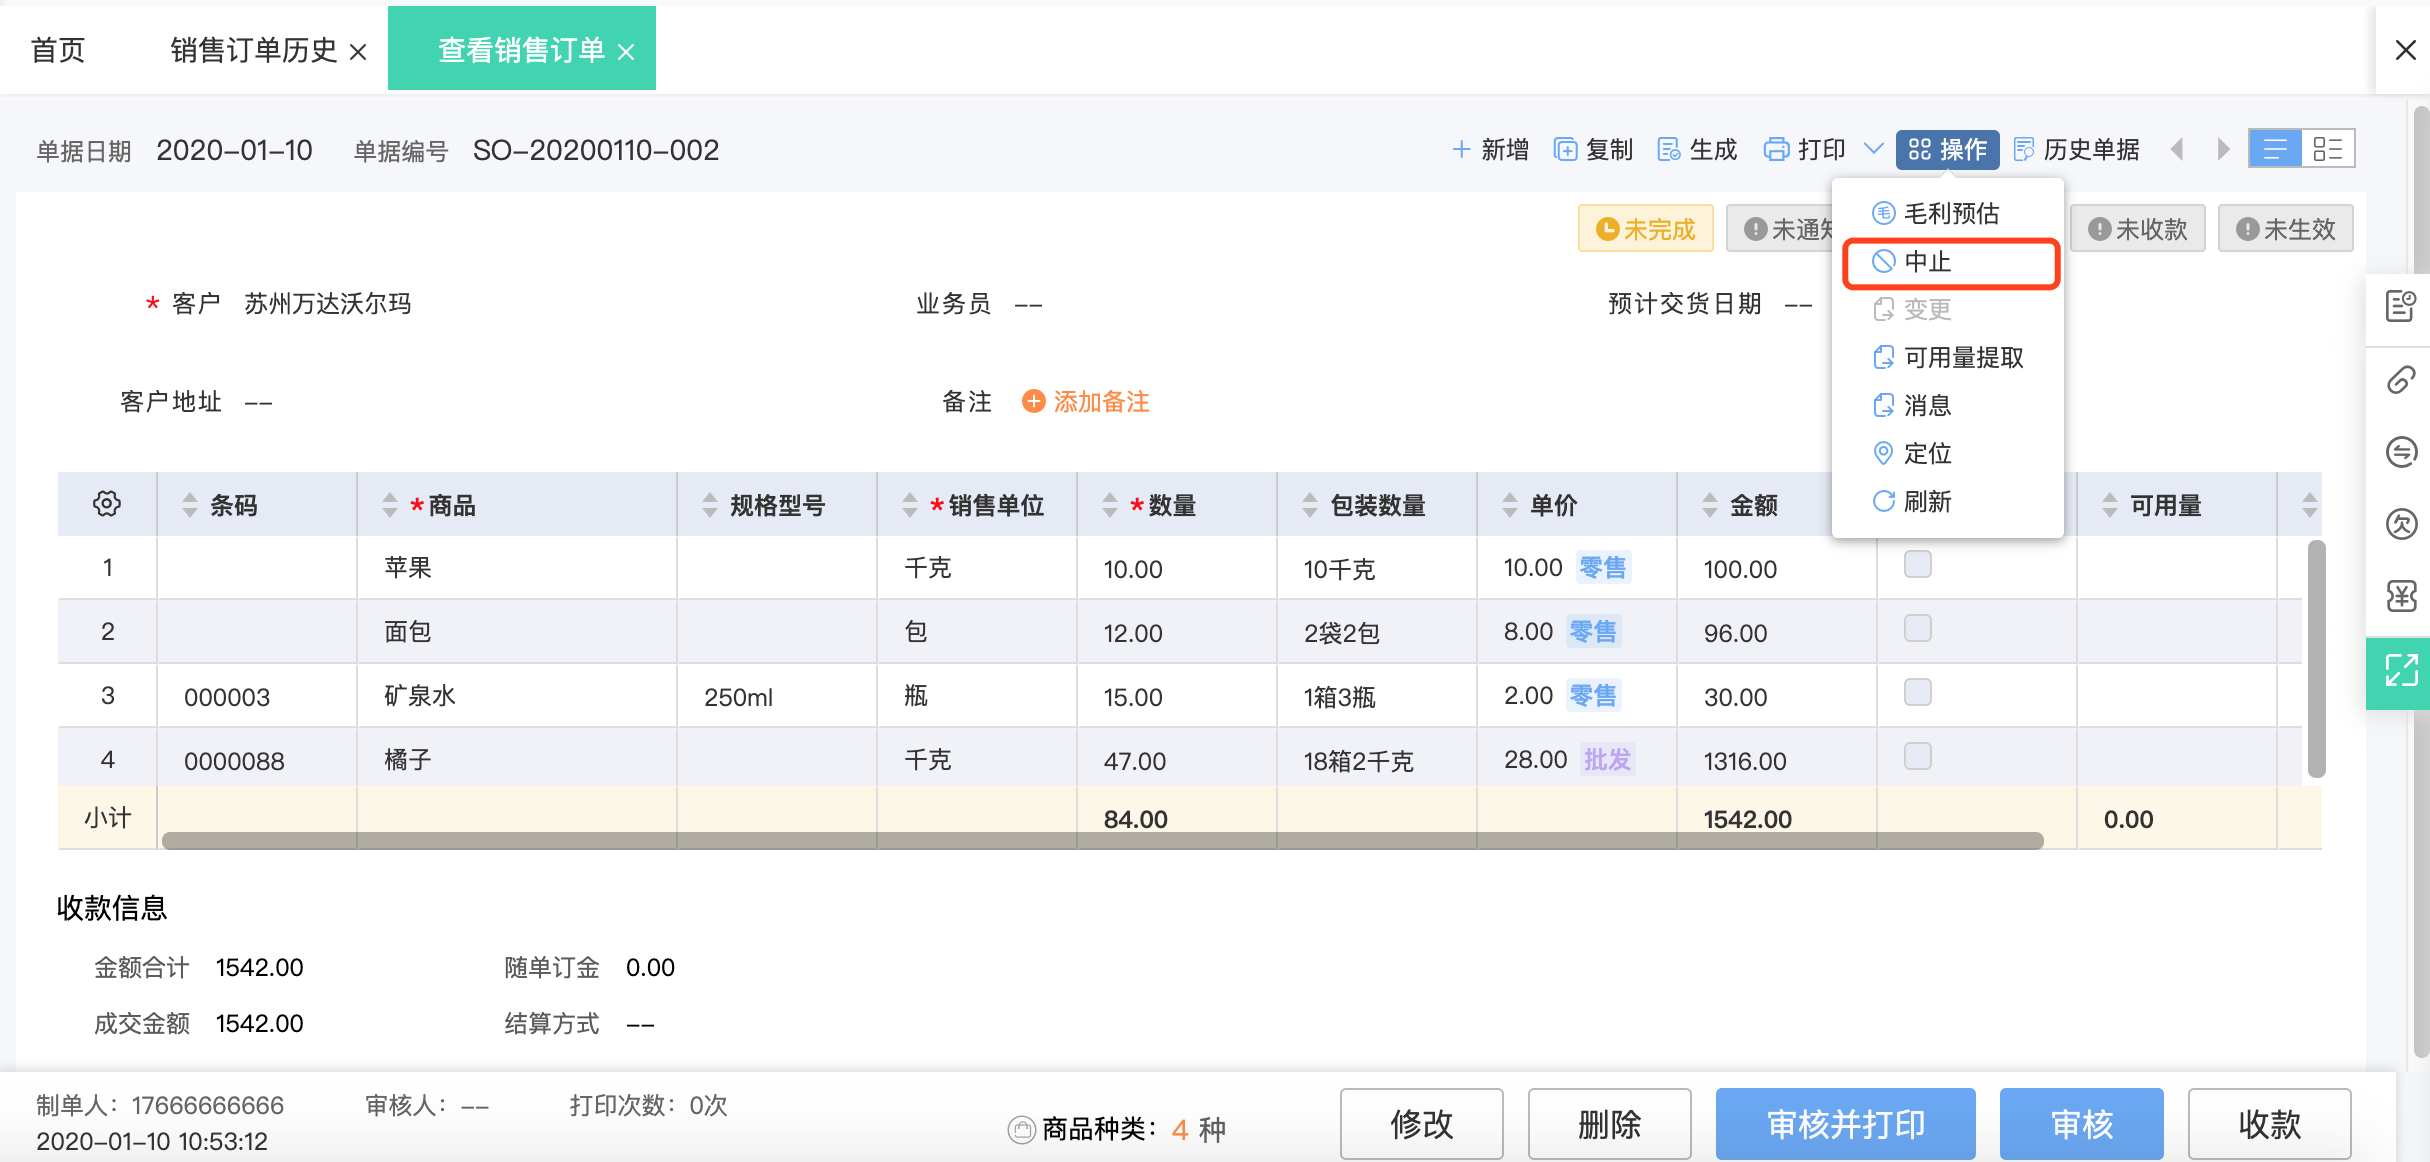
Task: Click the list view toggle icon top right
Action: (2275, 150)
